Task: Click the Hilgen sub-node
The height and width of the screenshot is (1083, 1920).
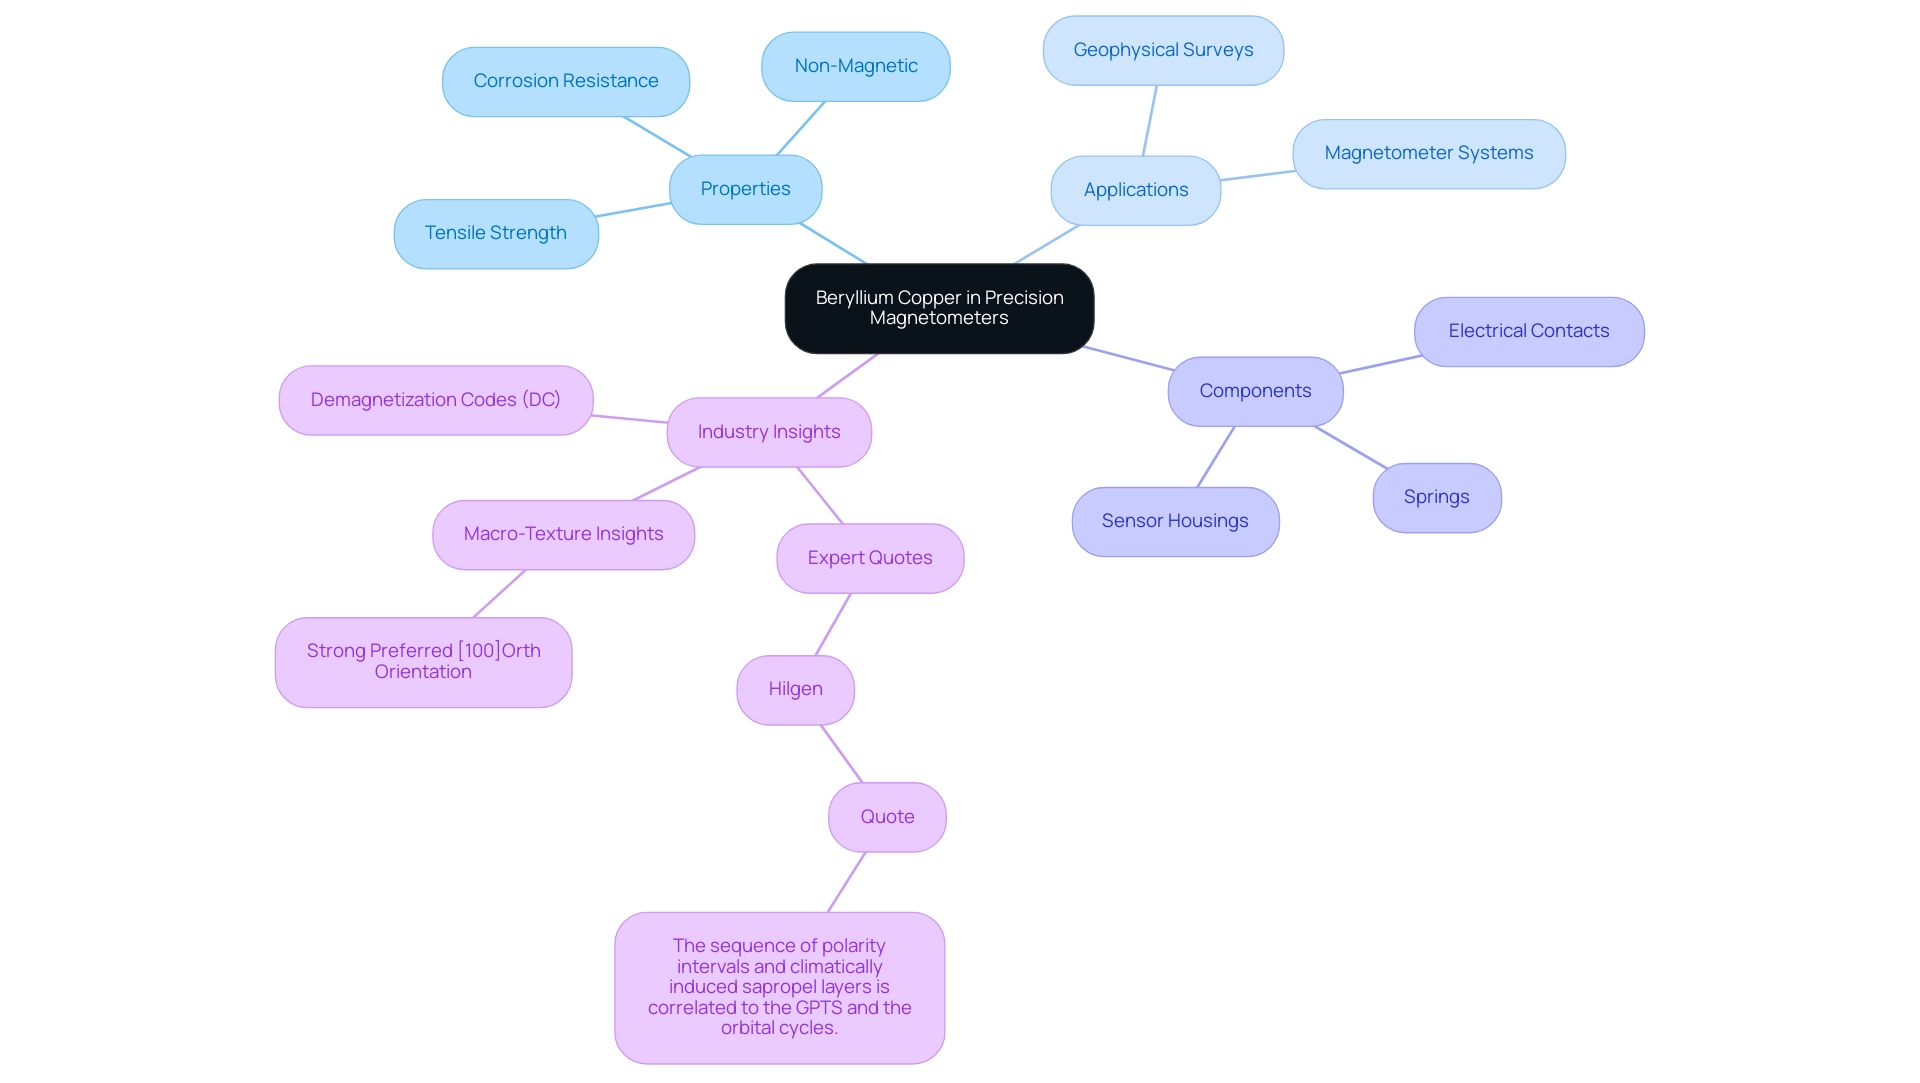Action: (793, 687)
